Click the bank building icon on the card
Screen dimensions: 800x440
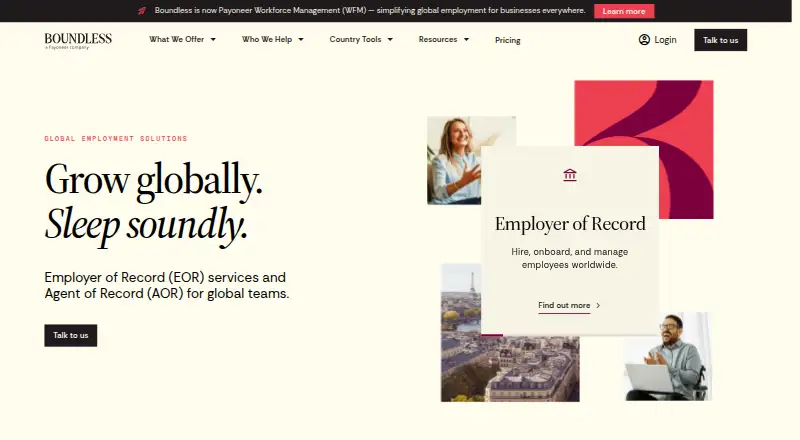click(570, 175)
